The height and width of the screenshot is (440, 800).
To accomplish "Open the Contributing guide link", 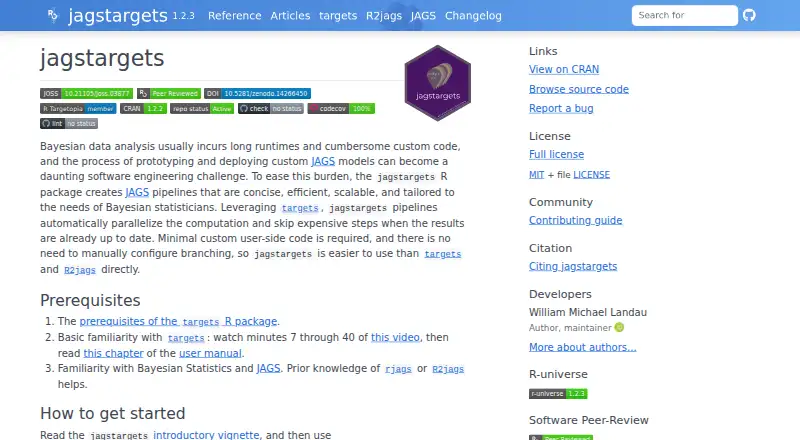I will pos(576,220).
